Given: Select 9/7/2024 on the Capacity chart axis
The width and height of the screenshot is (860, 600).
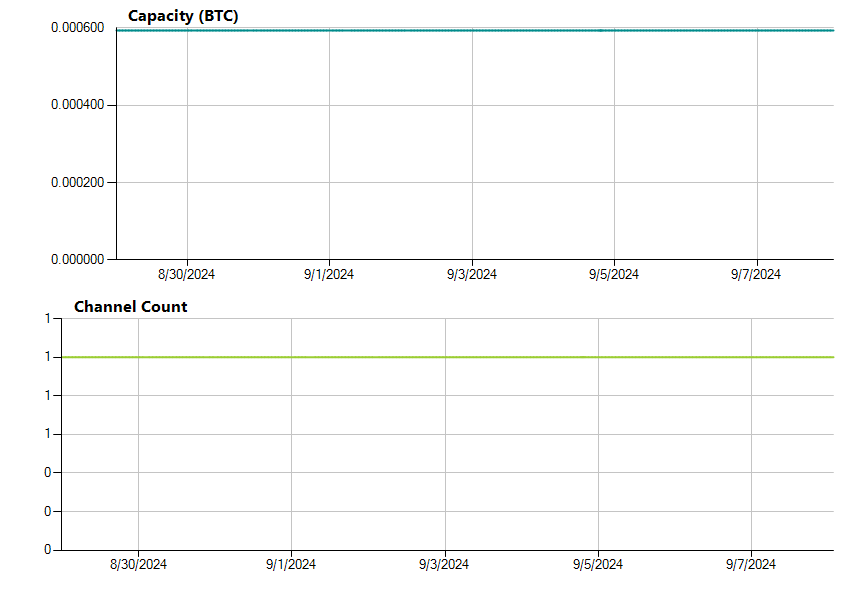Looking at the screenshot, I should coord(756,274).
